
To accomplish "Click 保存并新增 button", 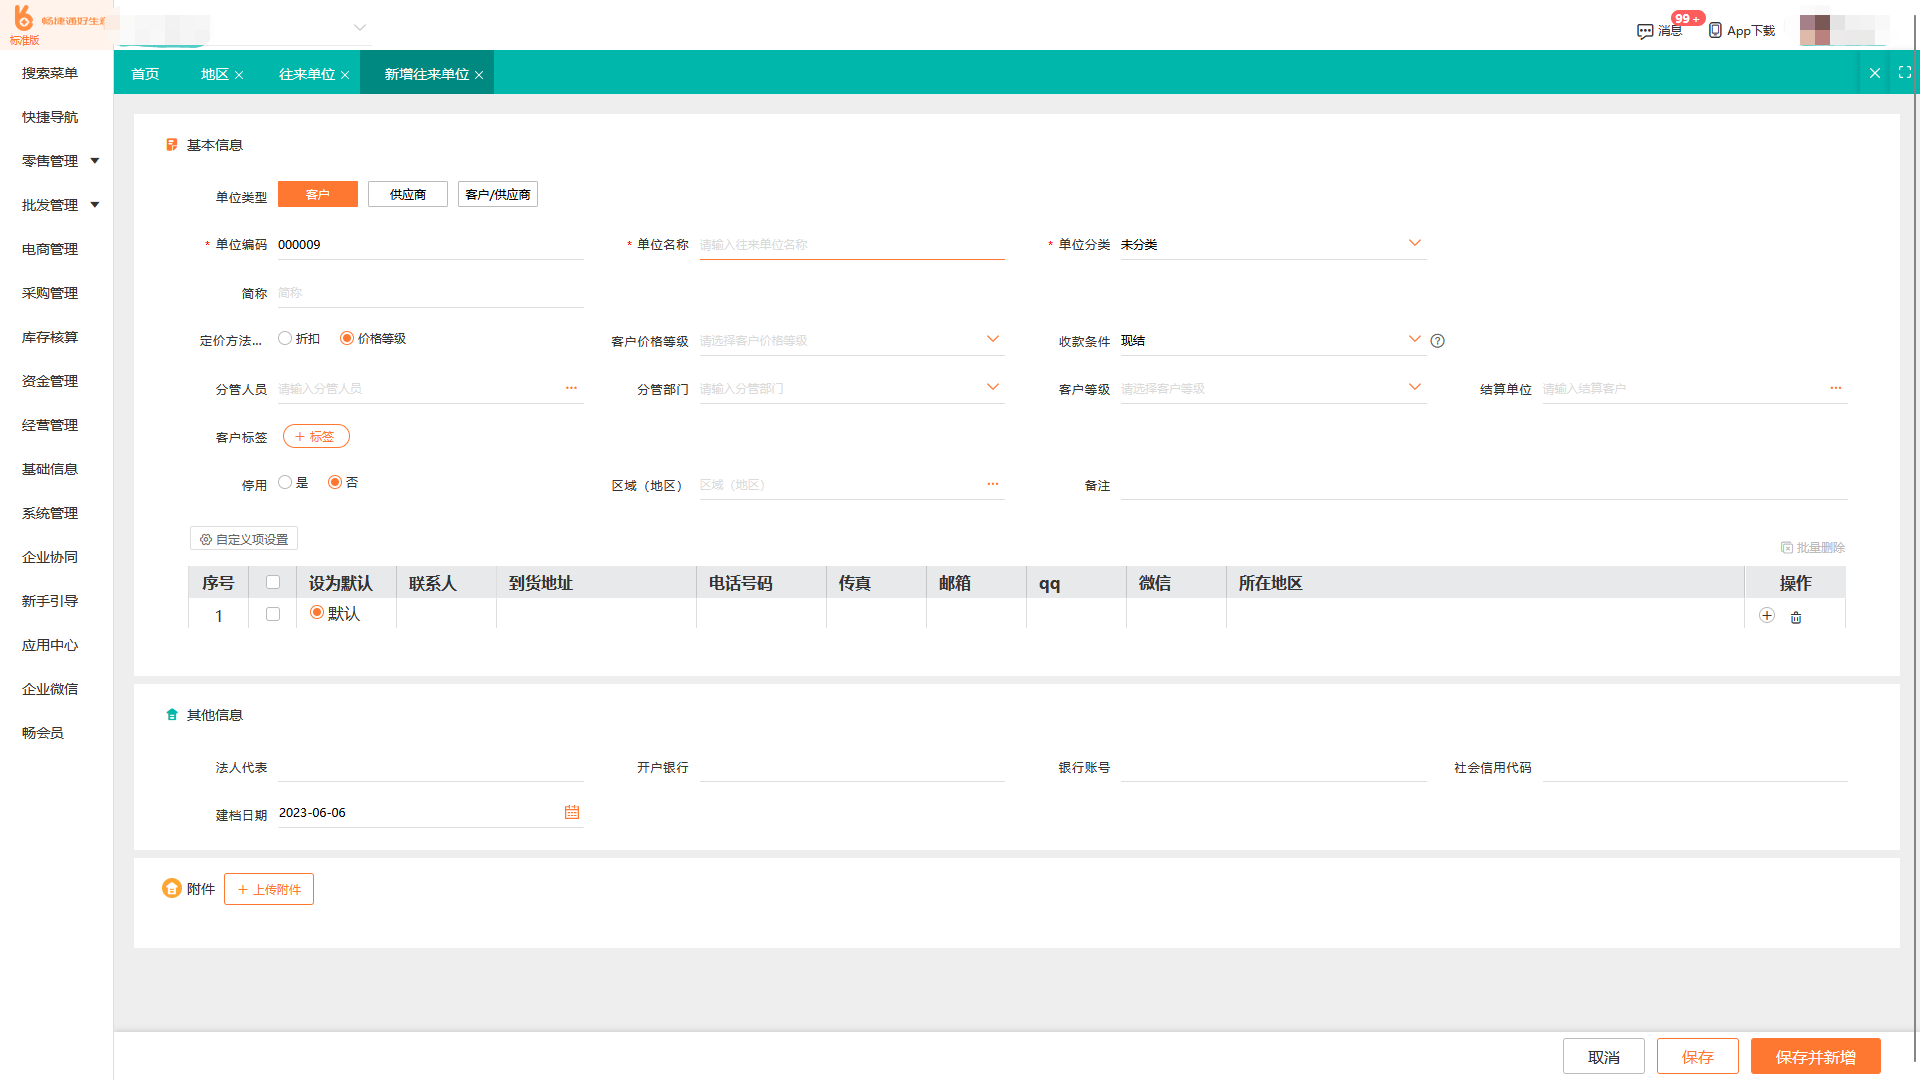I will (x=1812, y=1055).
